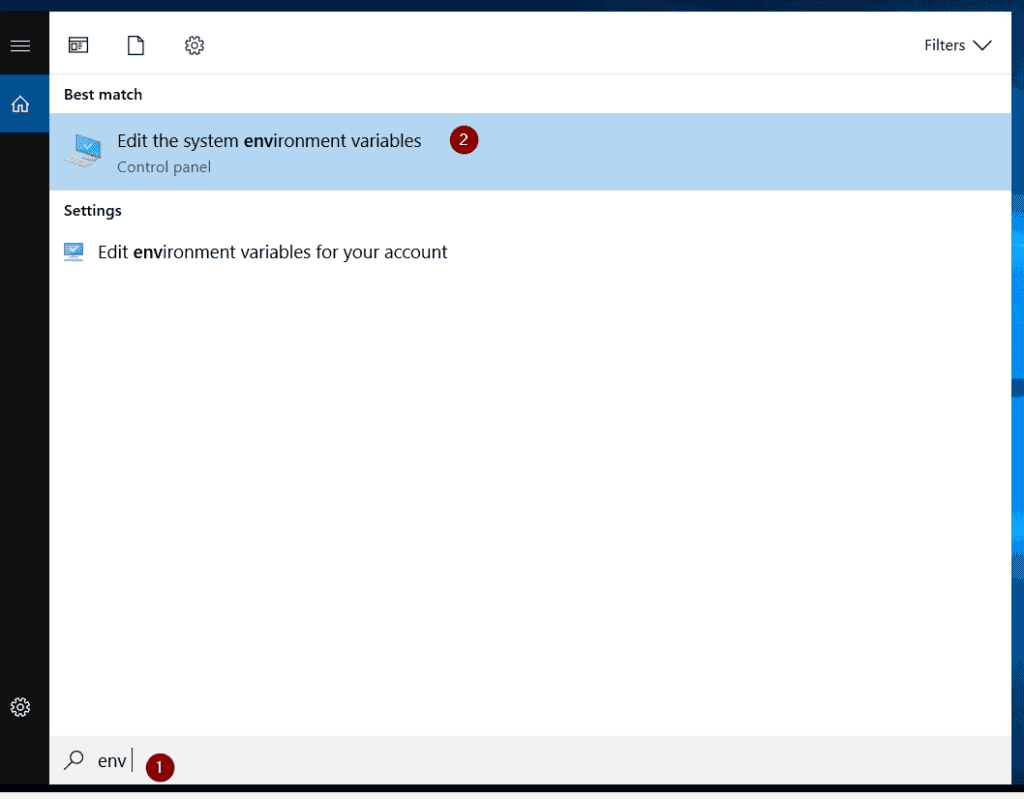The width and height of the screenshot is (1024, 799).
Task: Filter search results to Documents only
Action: coord(136,45)
